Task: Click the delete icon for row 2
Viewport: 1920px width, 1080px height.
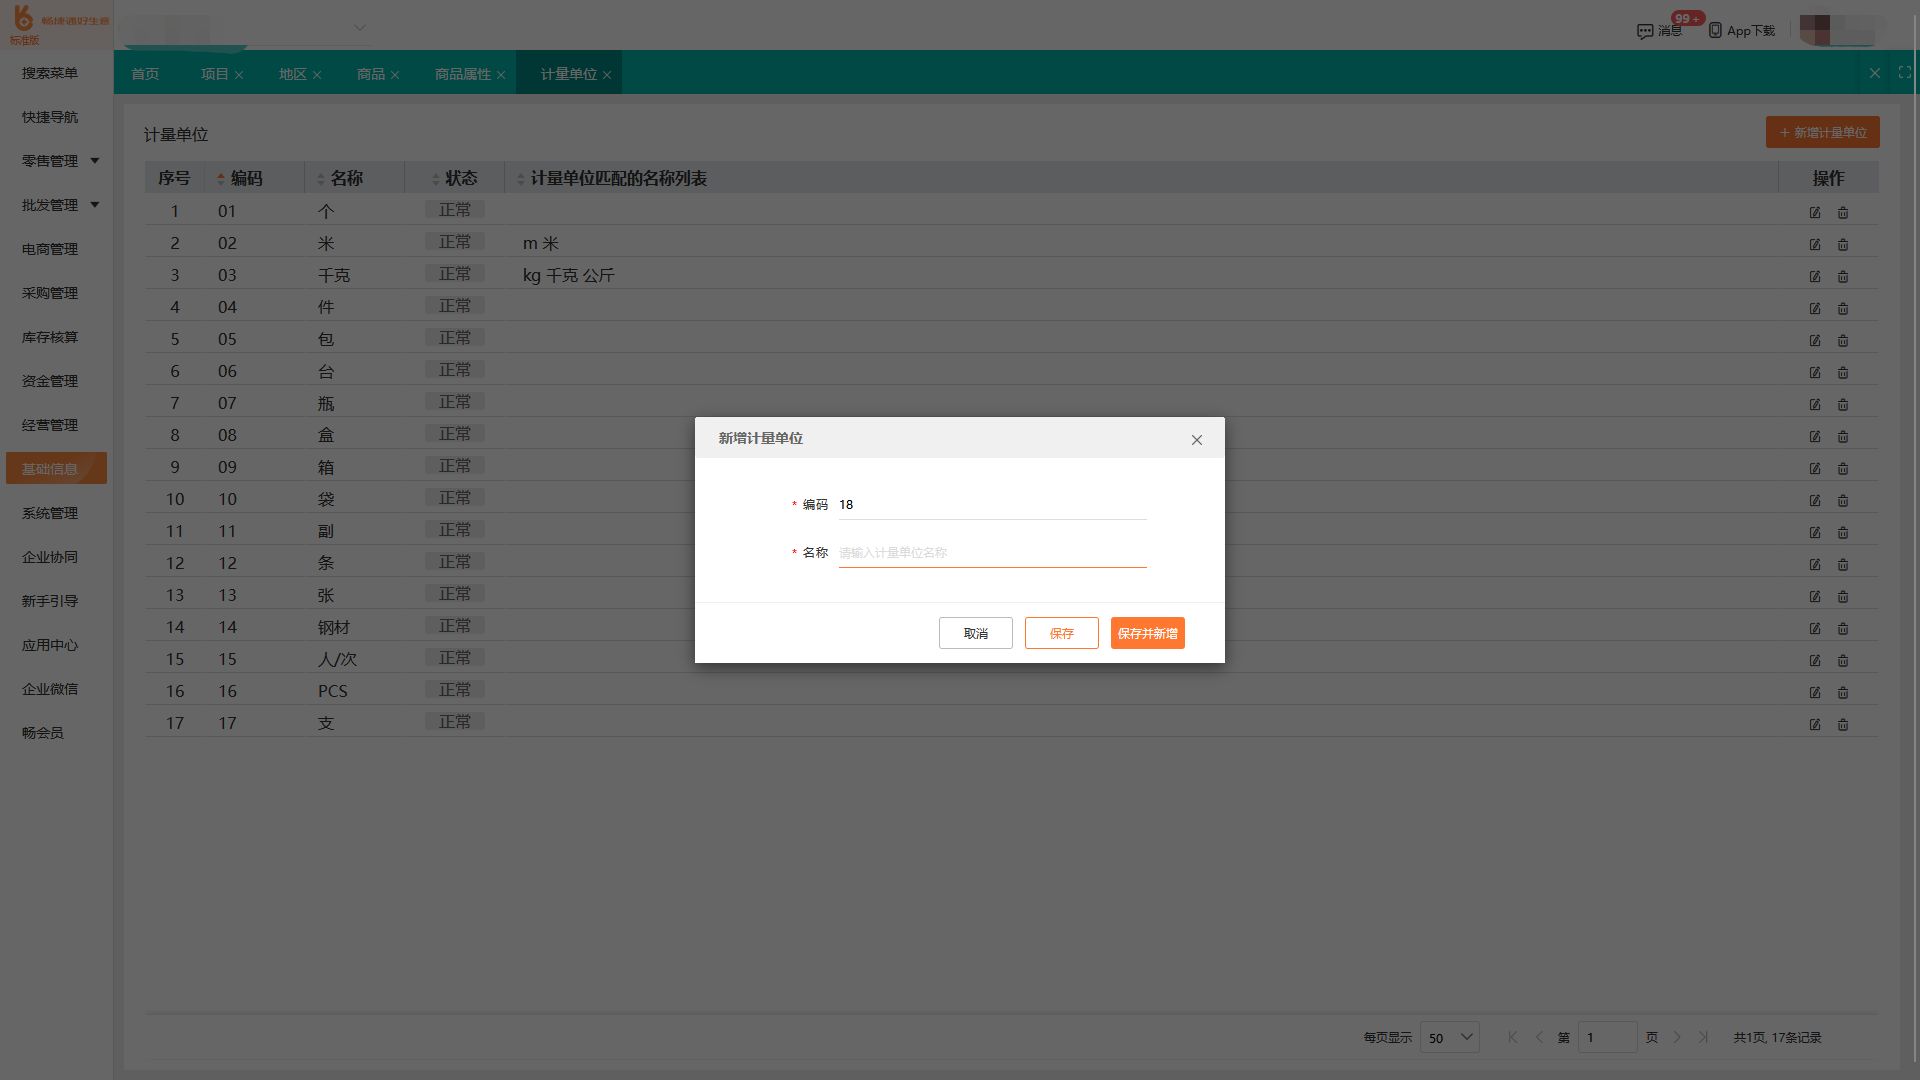Action: coord(1844,244)
